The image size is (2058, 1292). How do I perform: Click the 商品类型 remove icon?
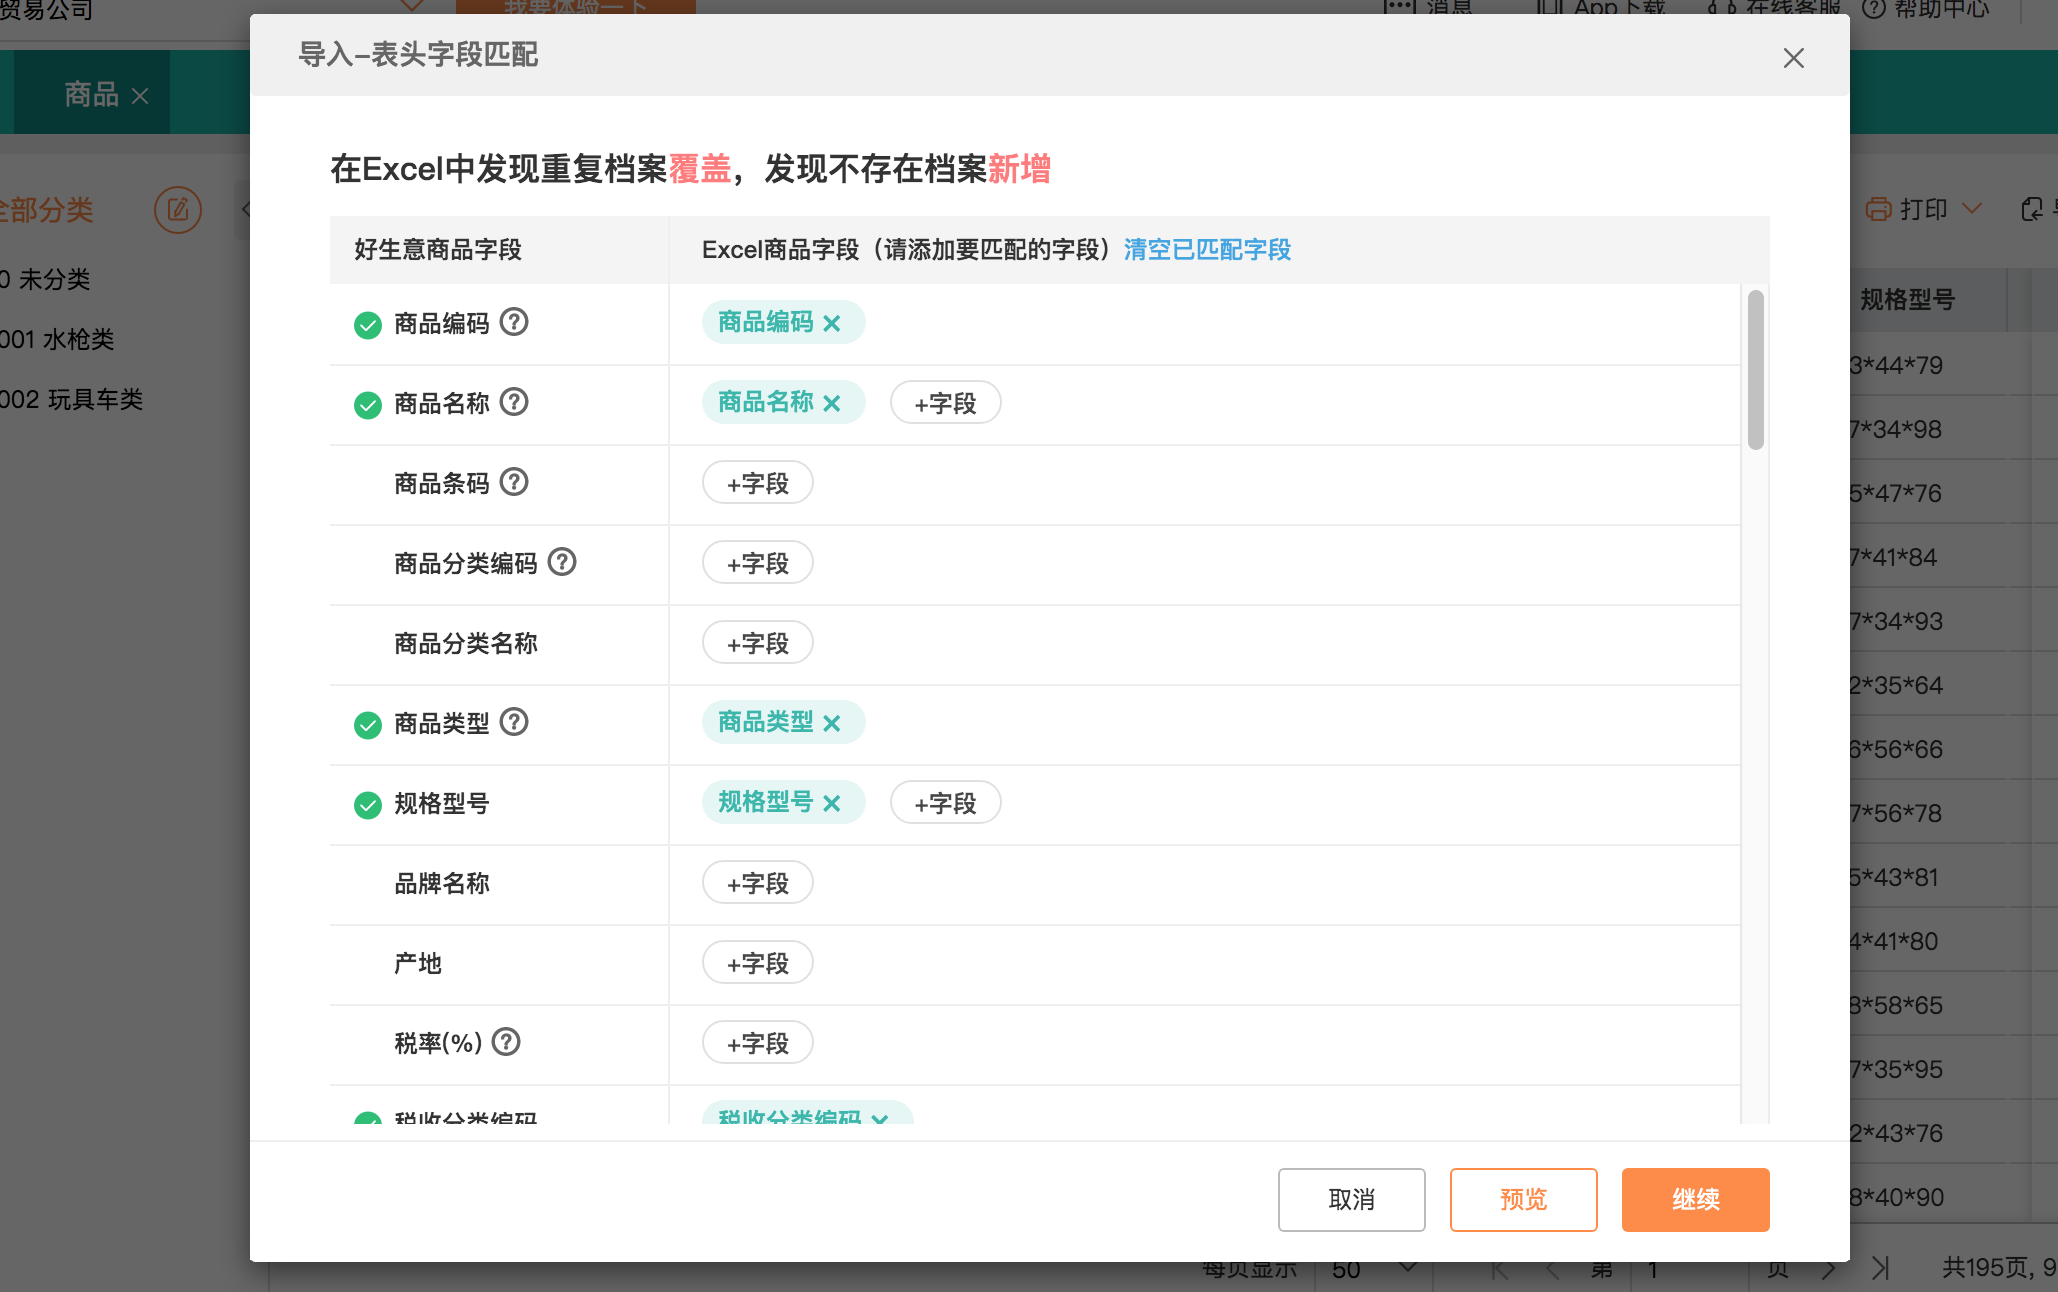[832, 723]
